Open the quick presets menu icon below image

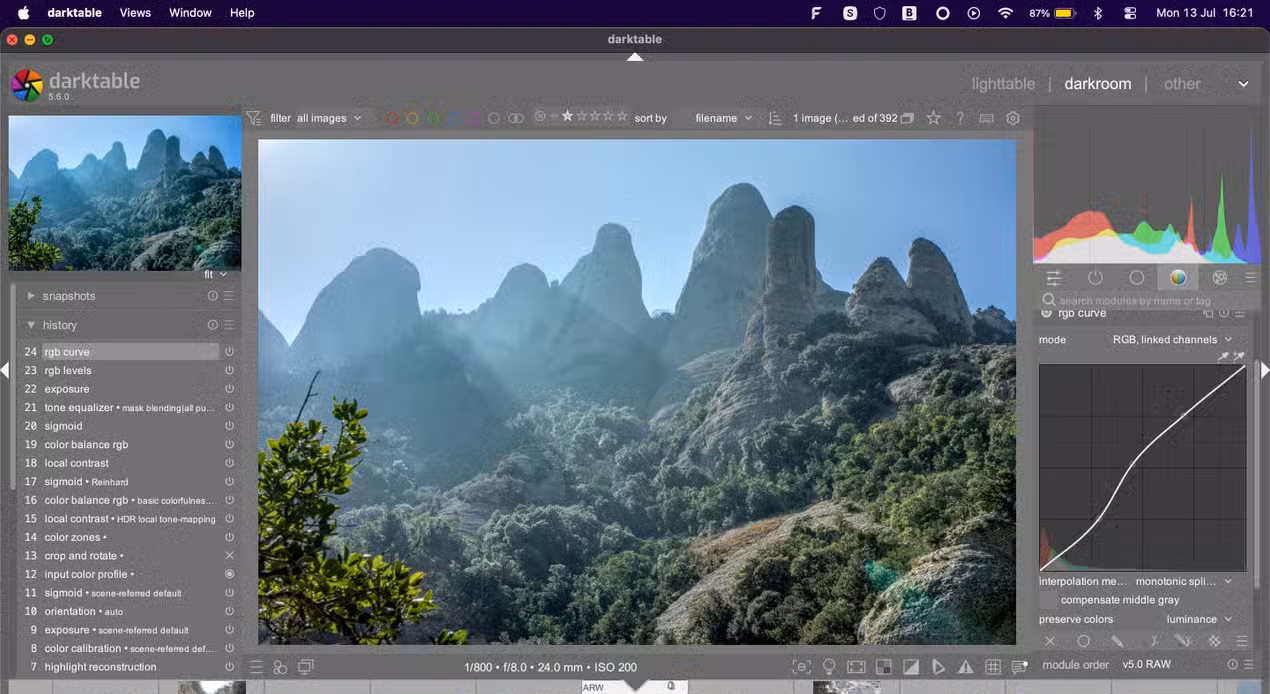click(x=256, y=667)
